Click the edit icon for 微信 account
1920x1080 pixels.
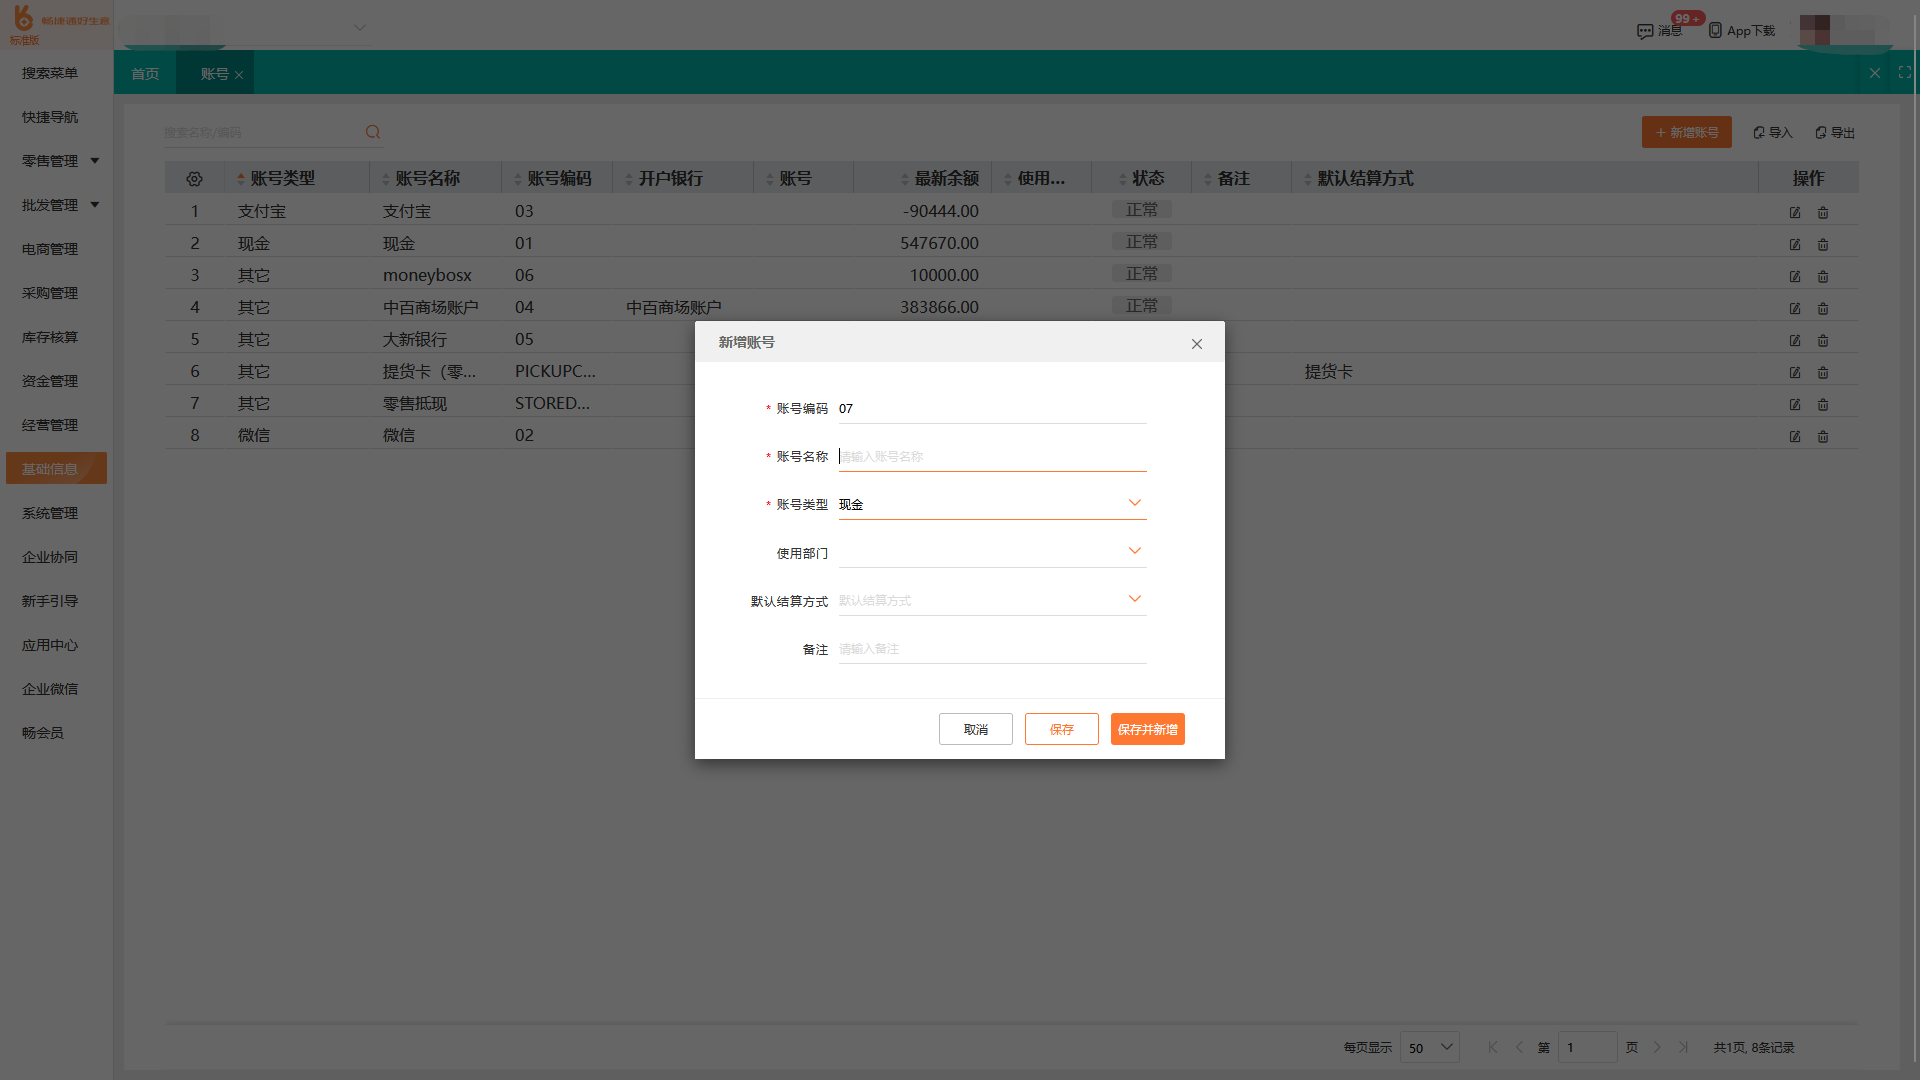(x=1795, y=435)
